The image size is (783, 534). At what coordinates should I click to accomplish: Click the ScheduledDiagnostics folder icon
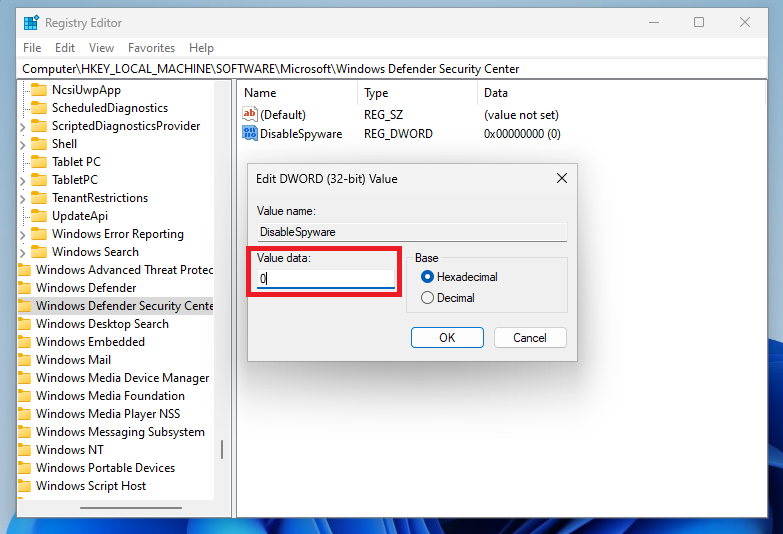pyautogui.click(x=39, y=108)
